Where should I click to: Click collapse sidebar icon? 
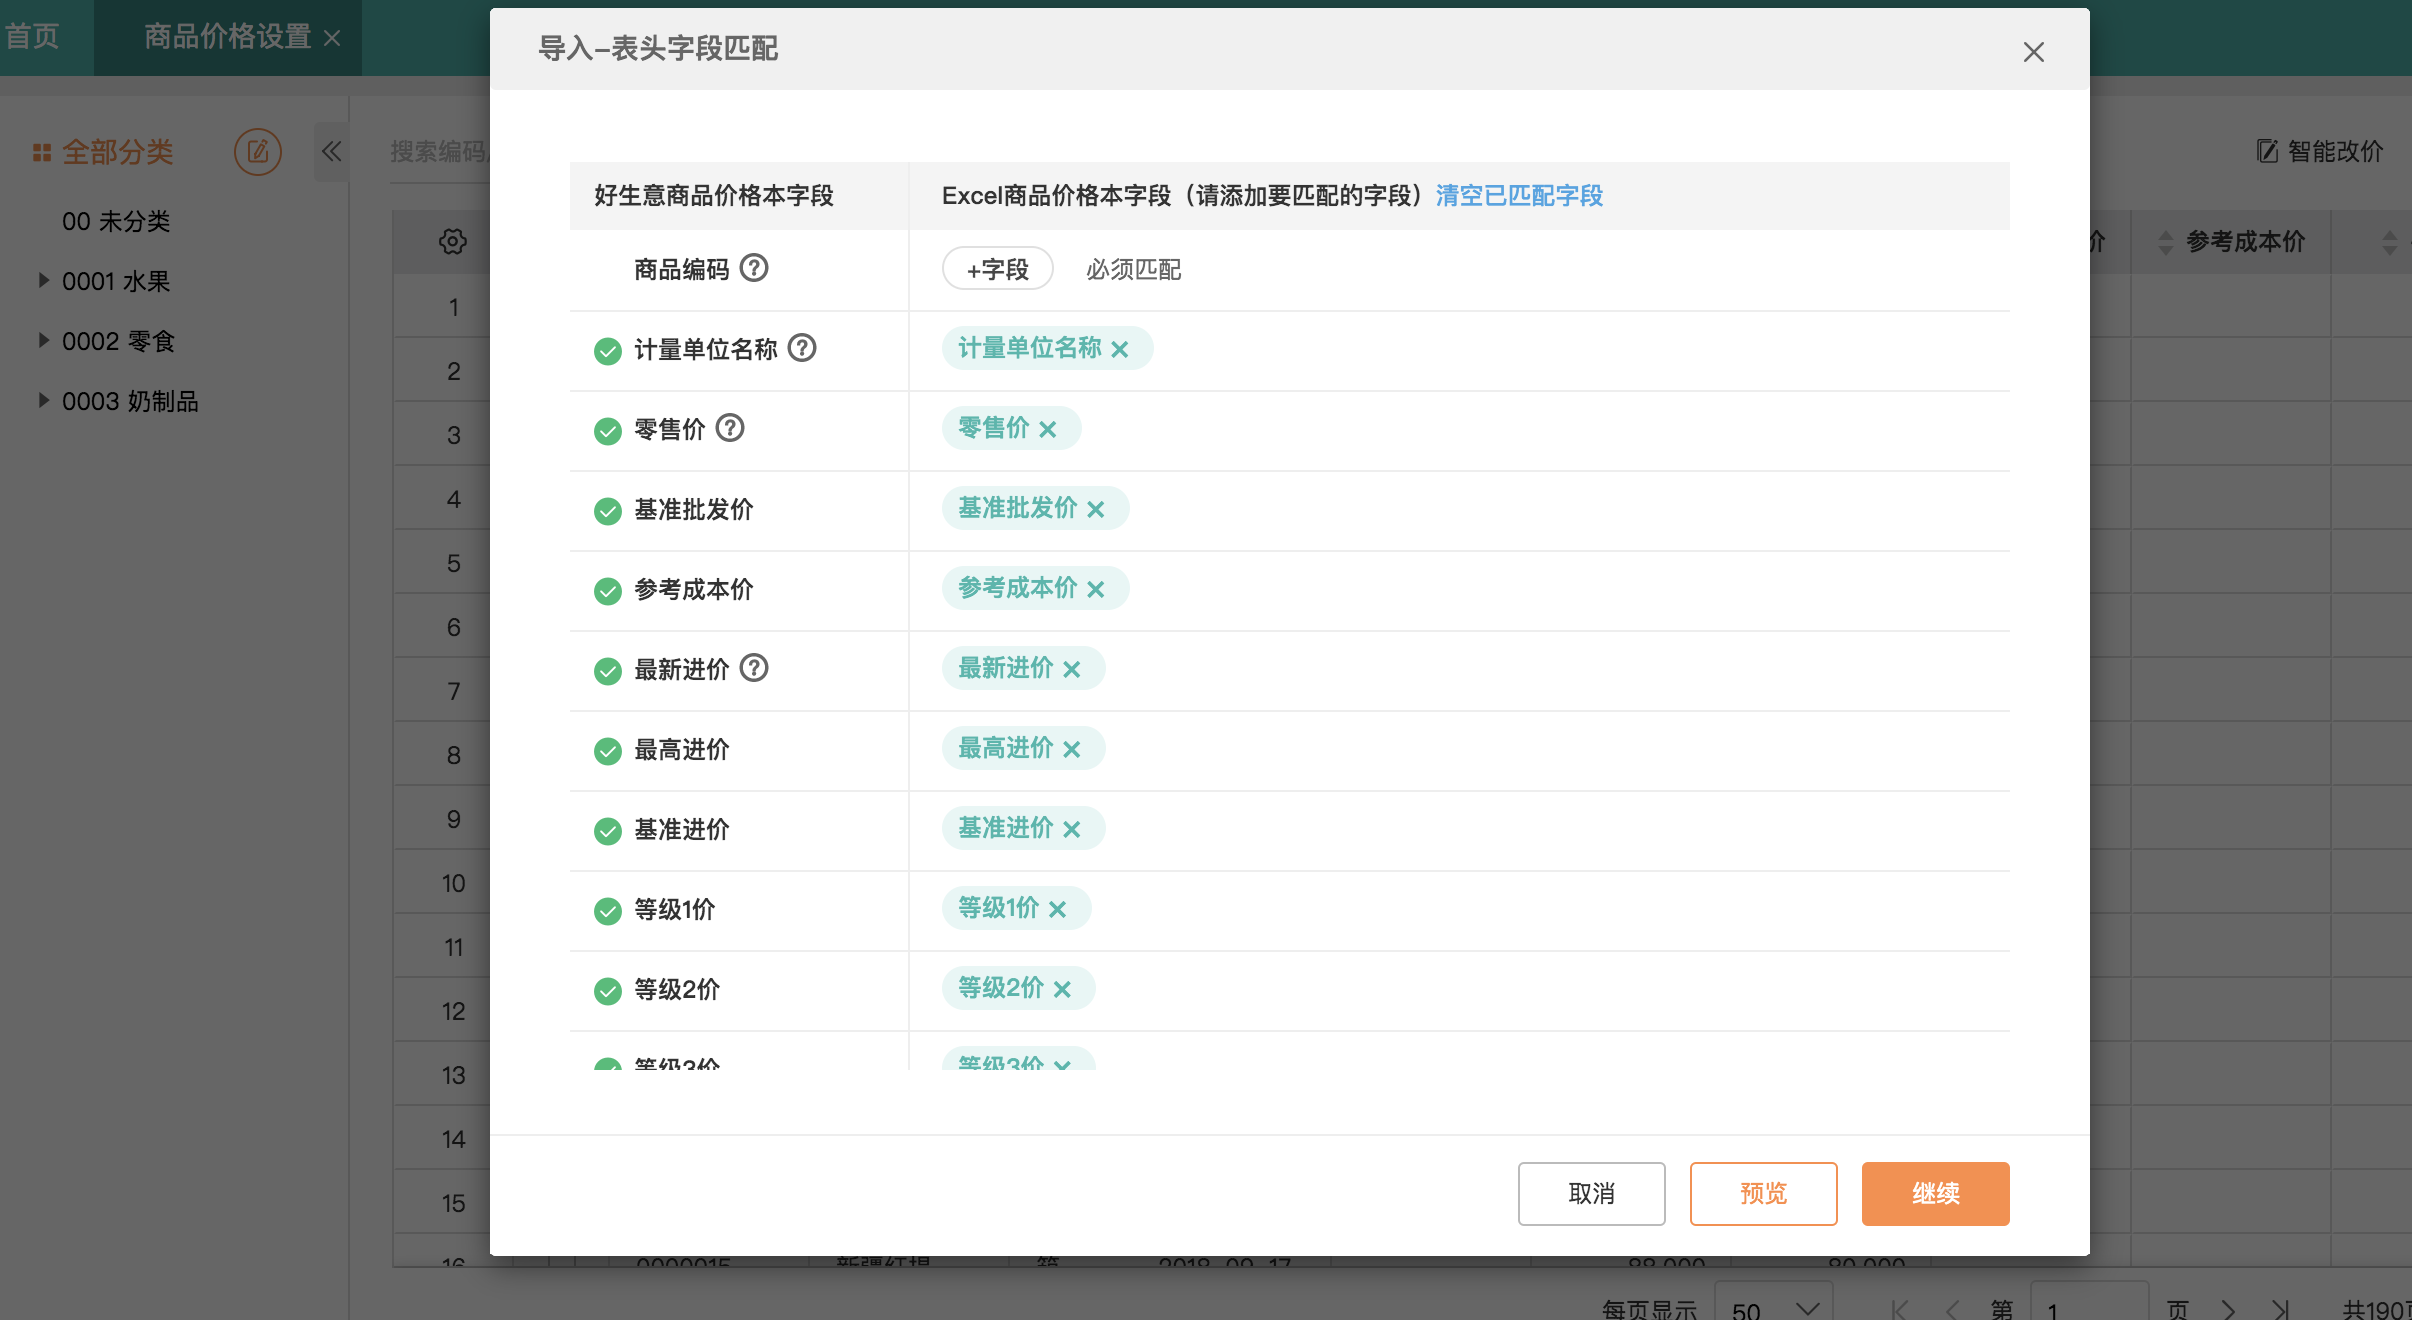[x=332, y=151]
